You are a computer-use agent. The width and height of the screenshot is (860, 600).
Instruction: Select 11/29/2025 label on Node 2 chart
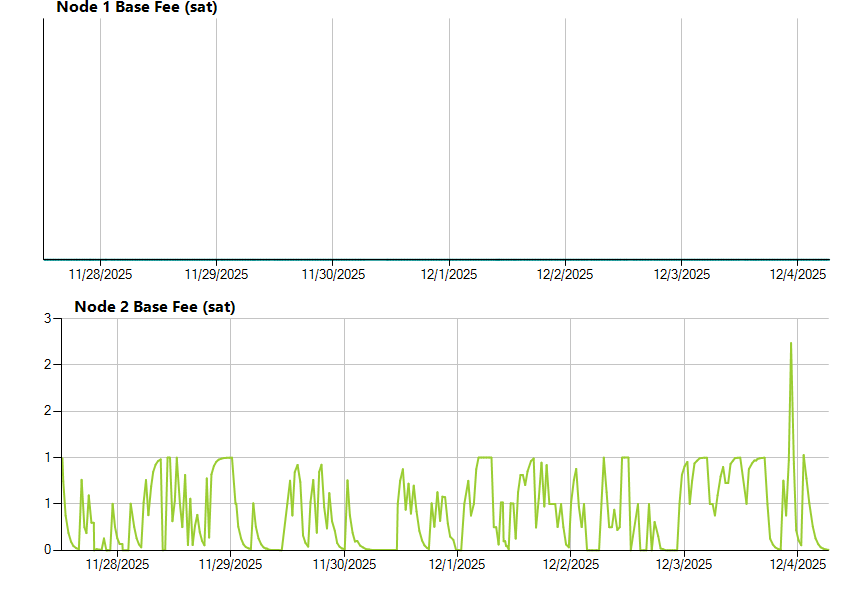point(231,564)
